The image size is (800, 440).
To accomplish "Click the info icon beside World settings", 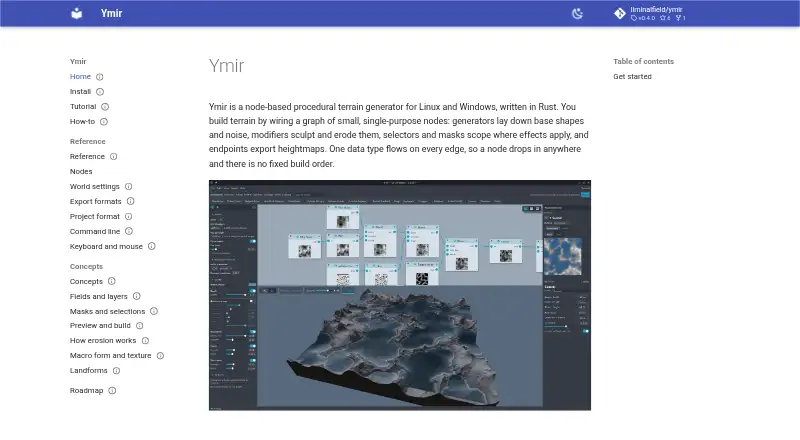I will click(129, 186).
